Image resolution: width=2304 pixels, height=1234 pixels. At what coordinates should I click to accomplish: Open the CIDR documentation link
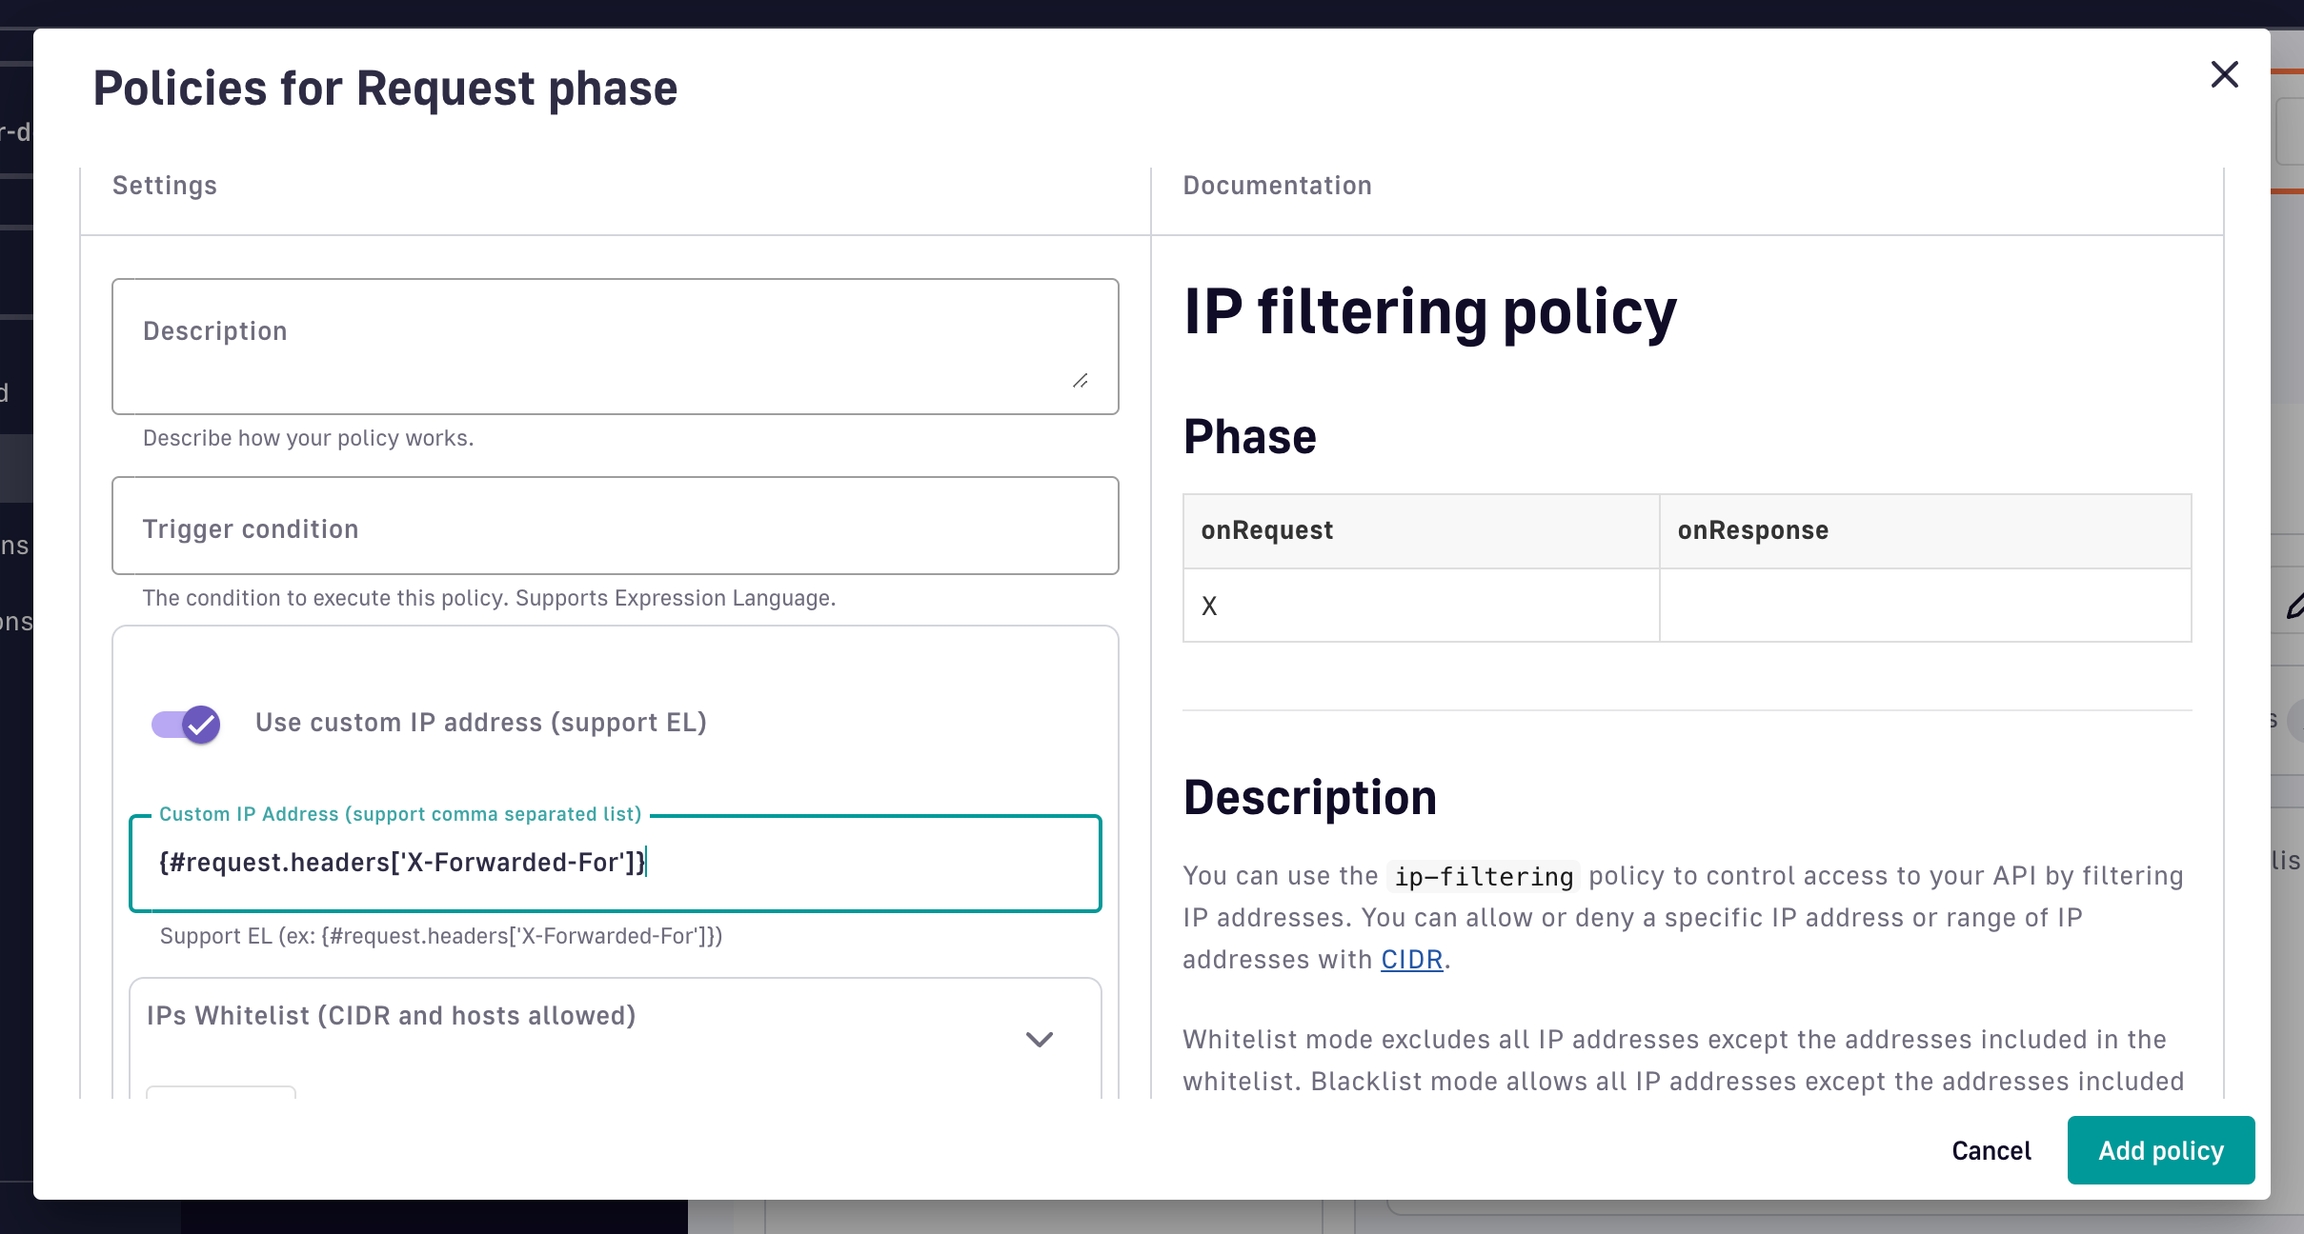(x=1411, y=960)
